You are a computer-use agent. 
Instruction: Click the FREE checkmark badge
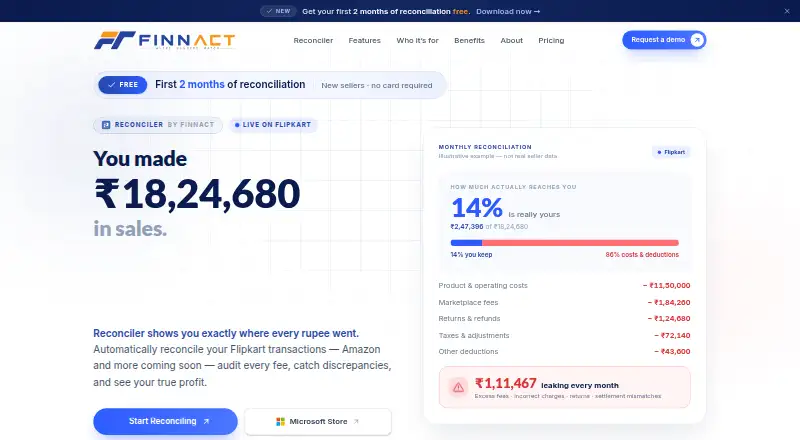click(122, 85)
